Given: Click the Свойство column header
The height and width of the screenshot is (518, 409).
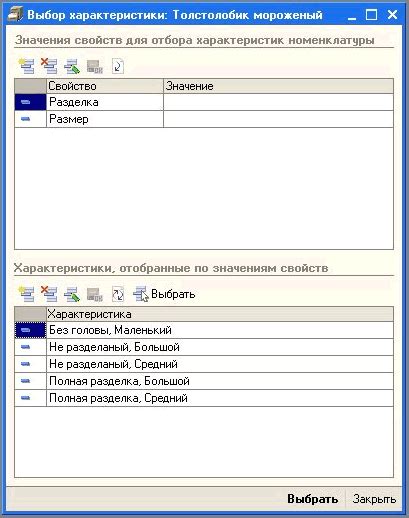Looking at the screenshot, I should (105, 86).
